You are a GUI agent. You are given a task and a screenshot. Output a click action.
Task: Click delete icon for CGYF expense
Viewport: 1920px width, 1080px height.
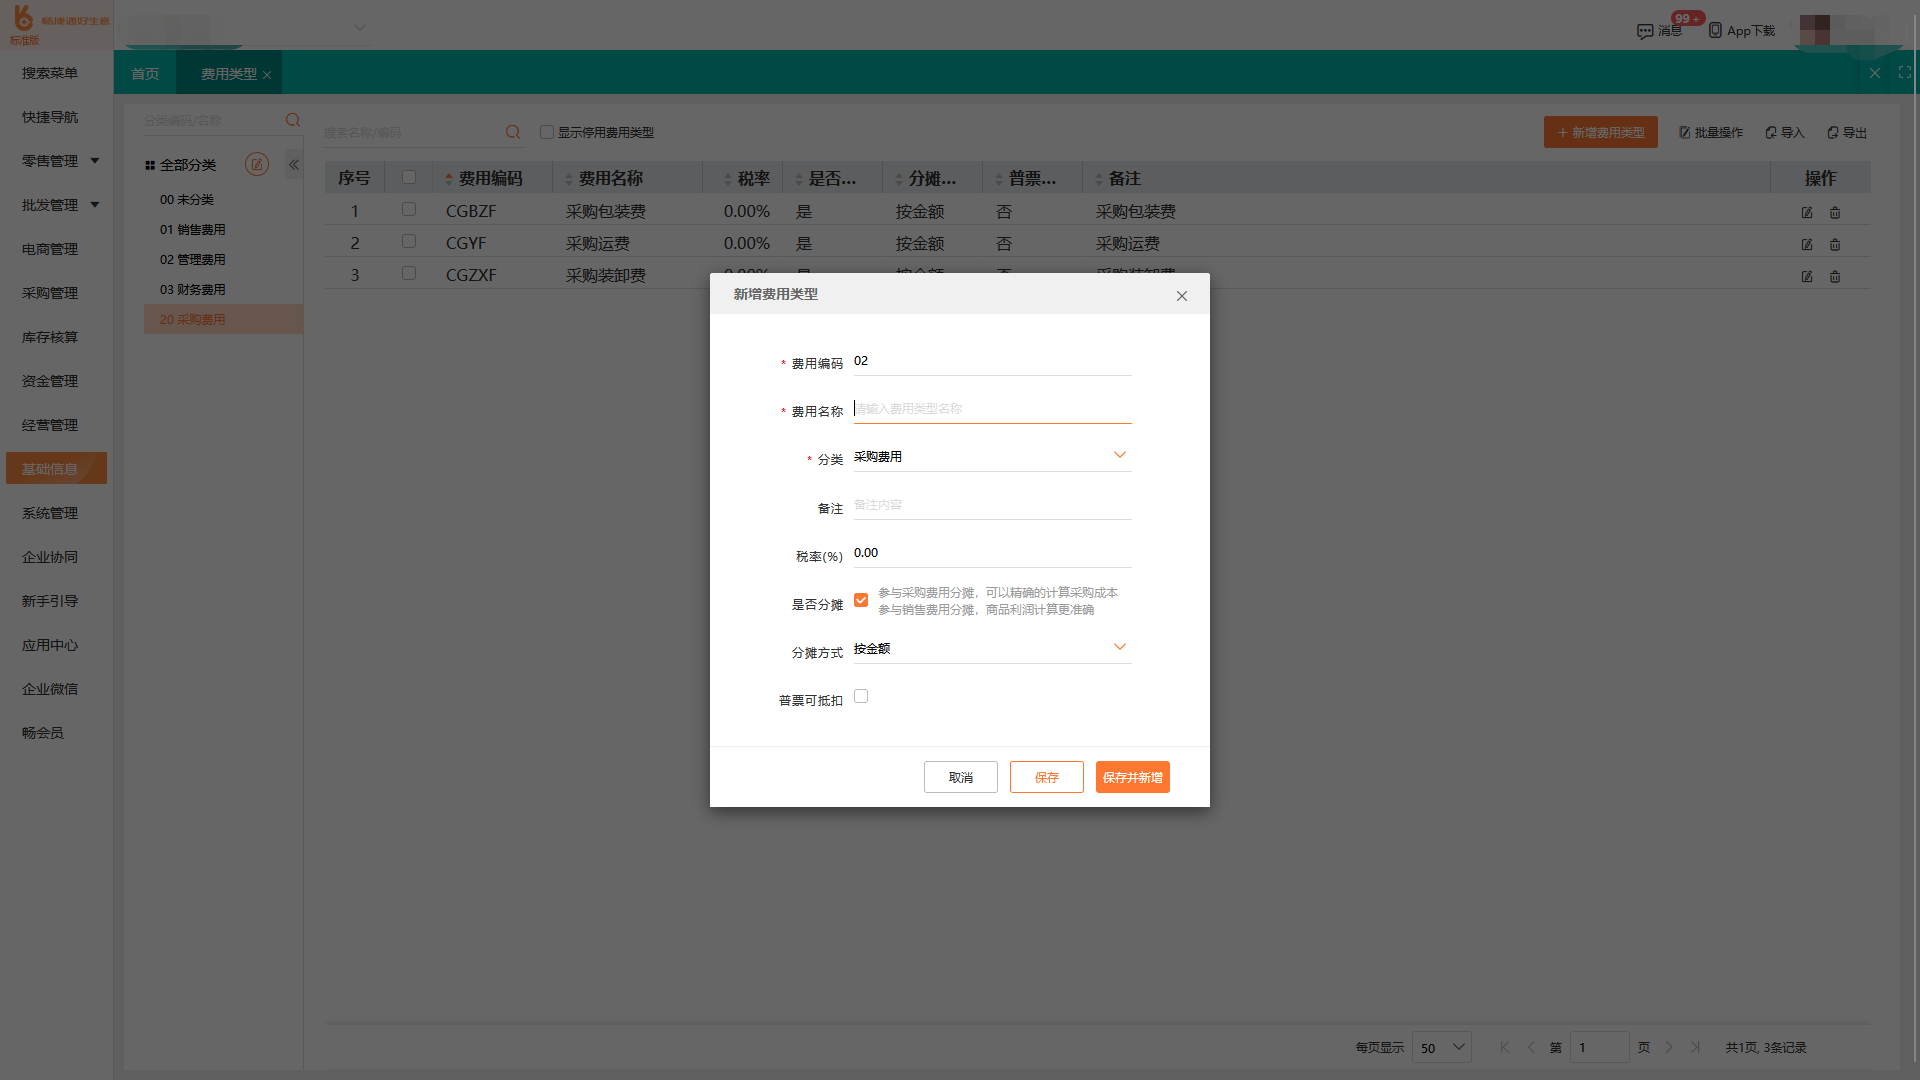pos(1836,243)
